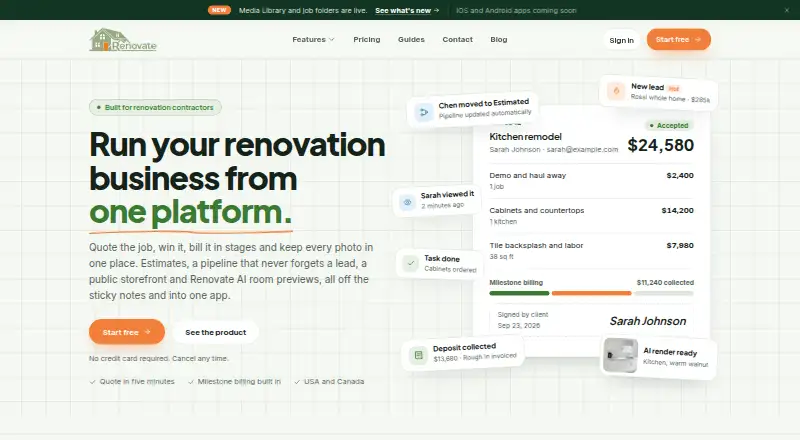Screen dimensions: 800x440
Task: Click the 'Built for renovation contractors' pill
Action: pyautogui.click(x=155, y=107)
